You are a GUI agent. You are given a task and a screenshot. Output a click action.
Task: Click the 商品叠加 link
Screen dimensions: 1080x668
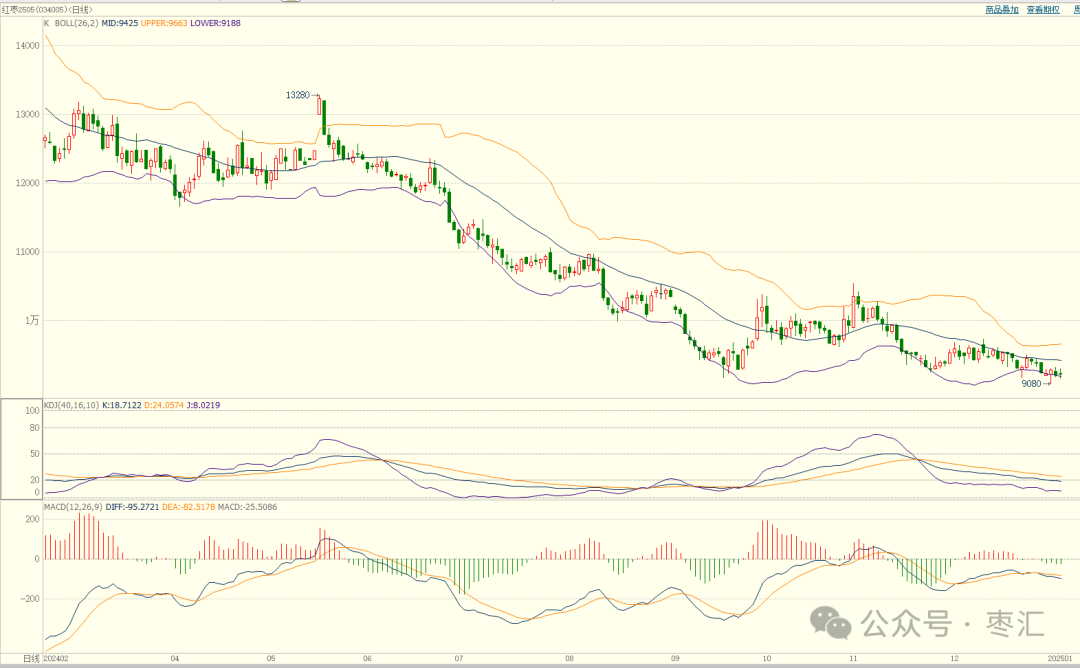pyautogui.click(x=1001, y=9)
